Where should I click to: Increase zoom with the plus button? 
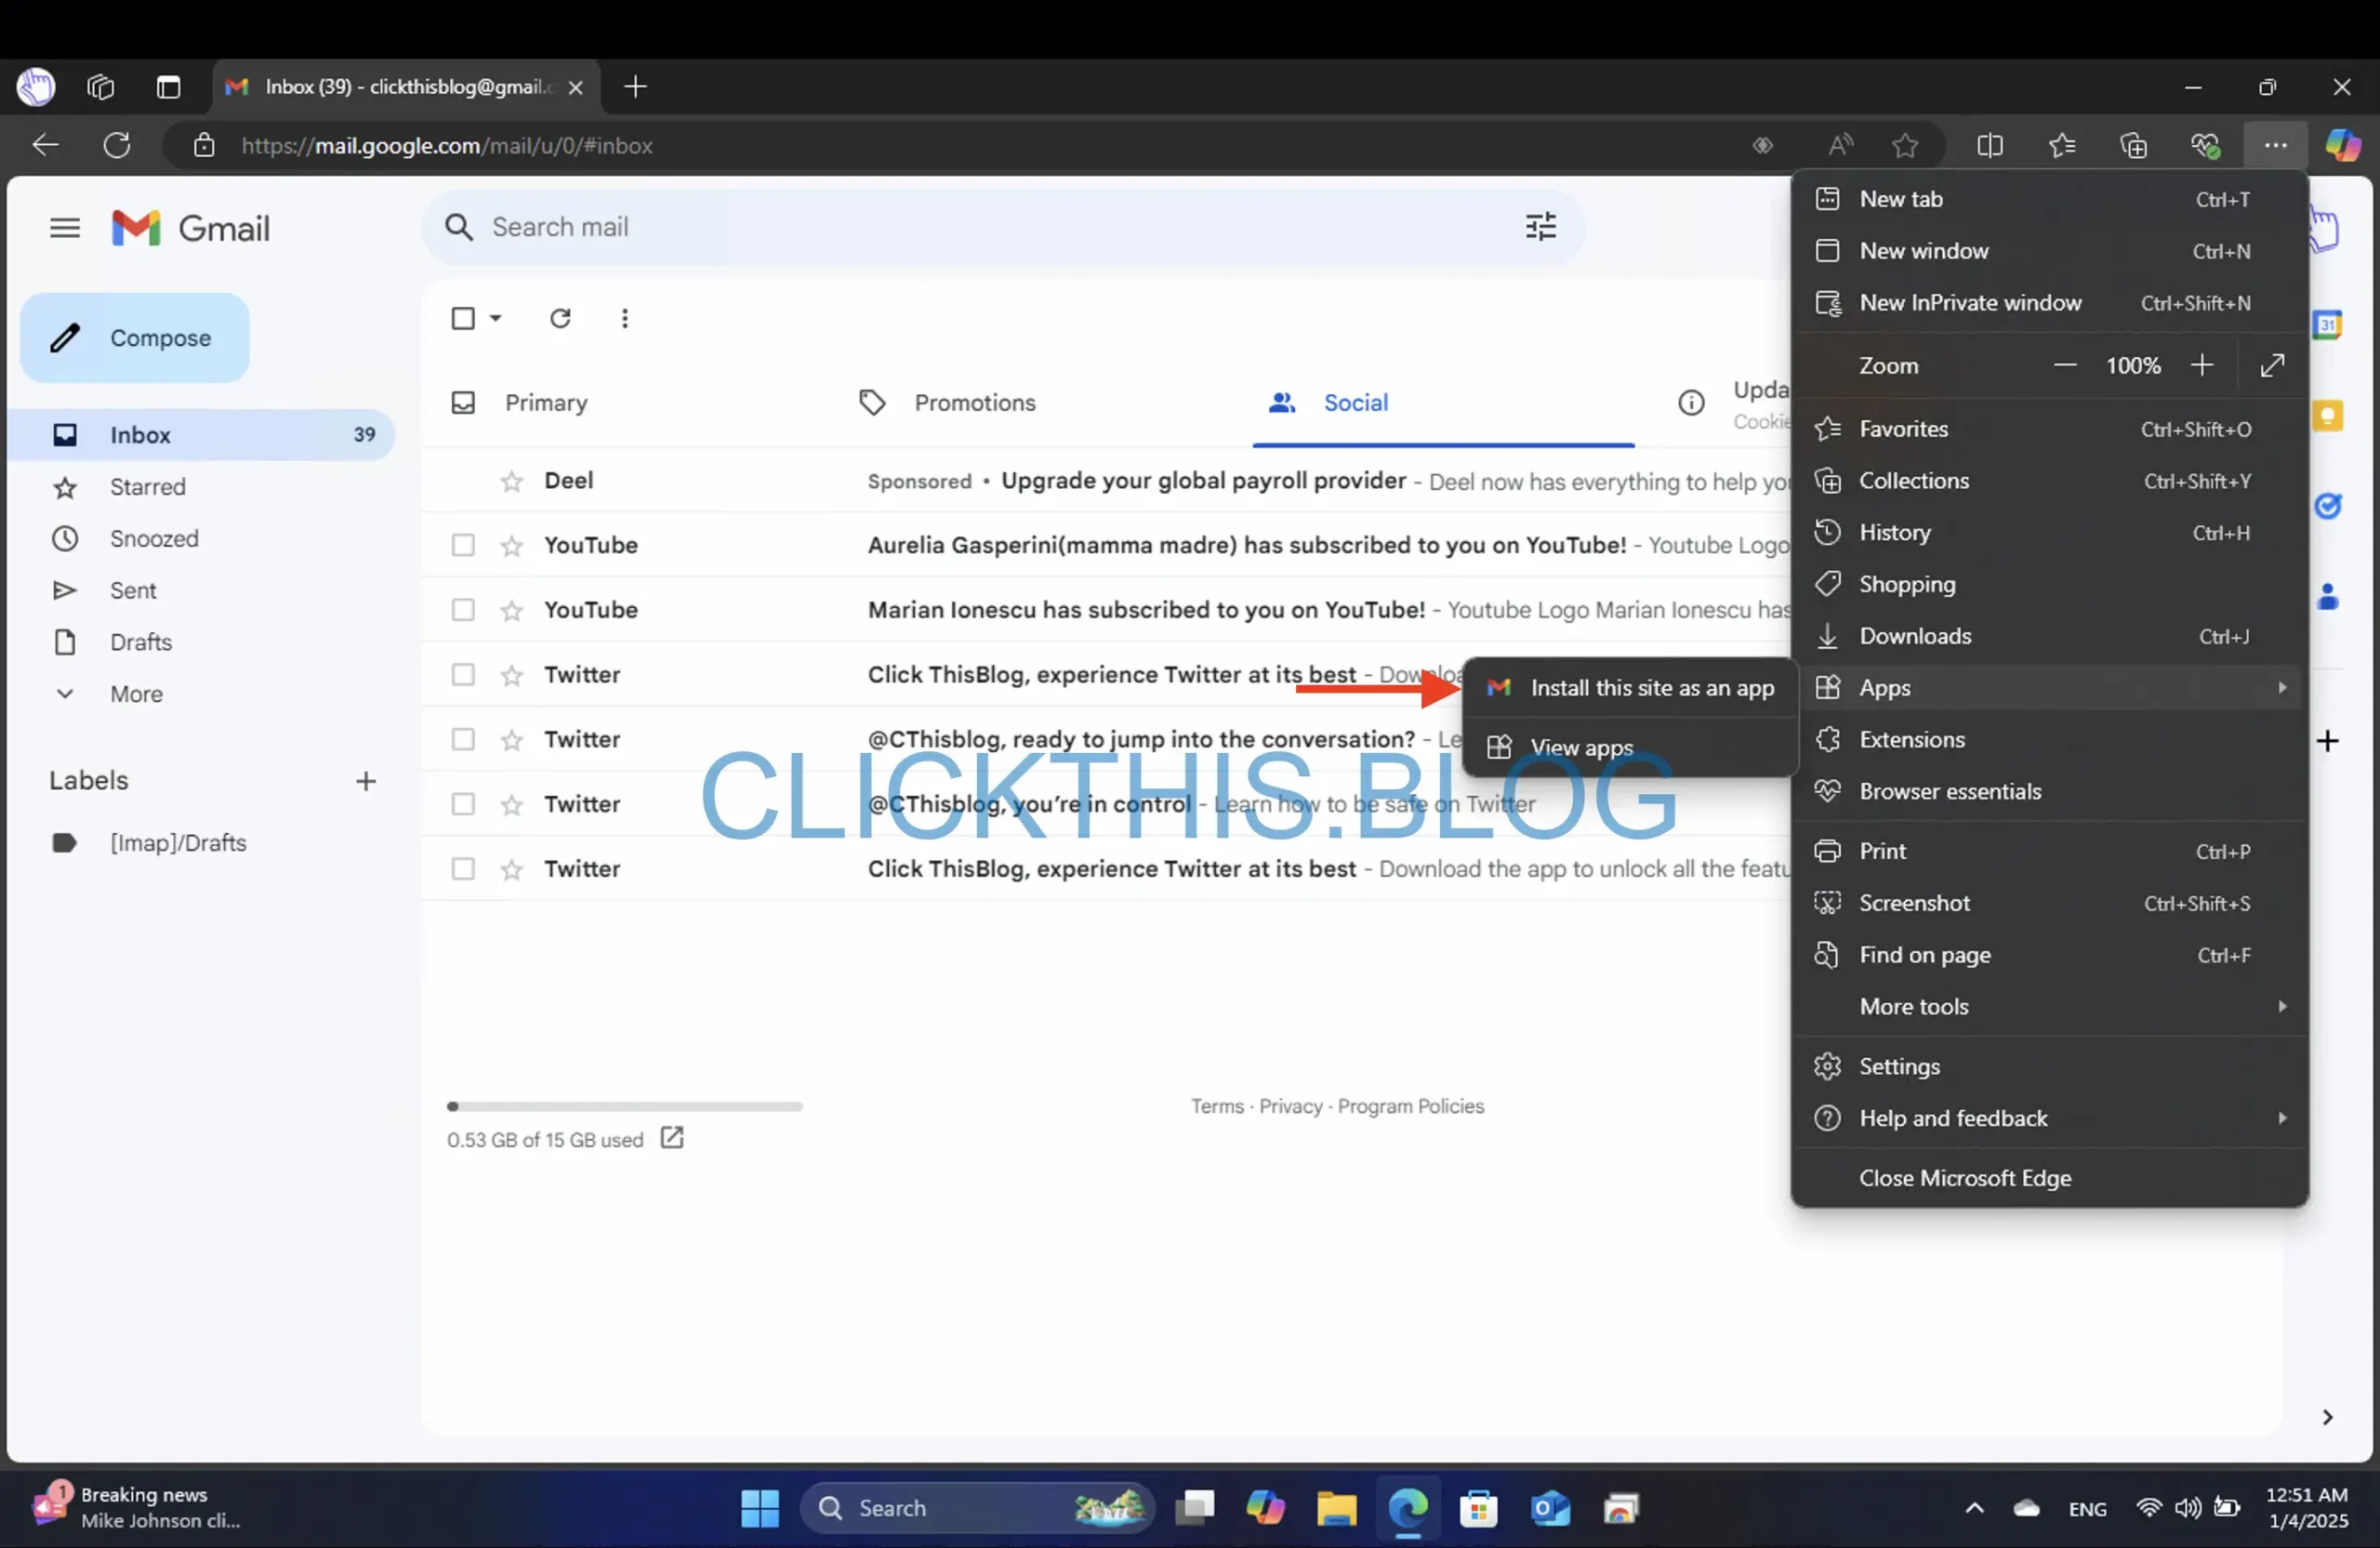coord(2201,365)
